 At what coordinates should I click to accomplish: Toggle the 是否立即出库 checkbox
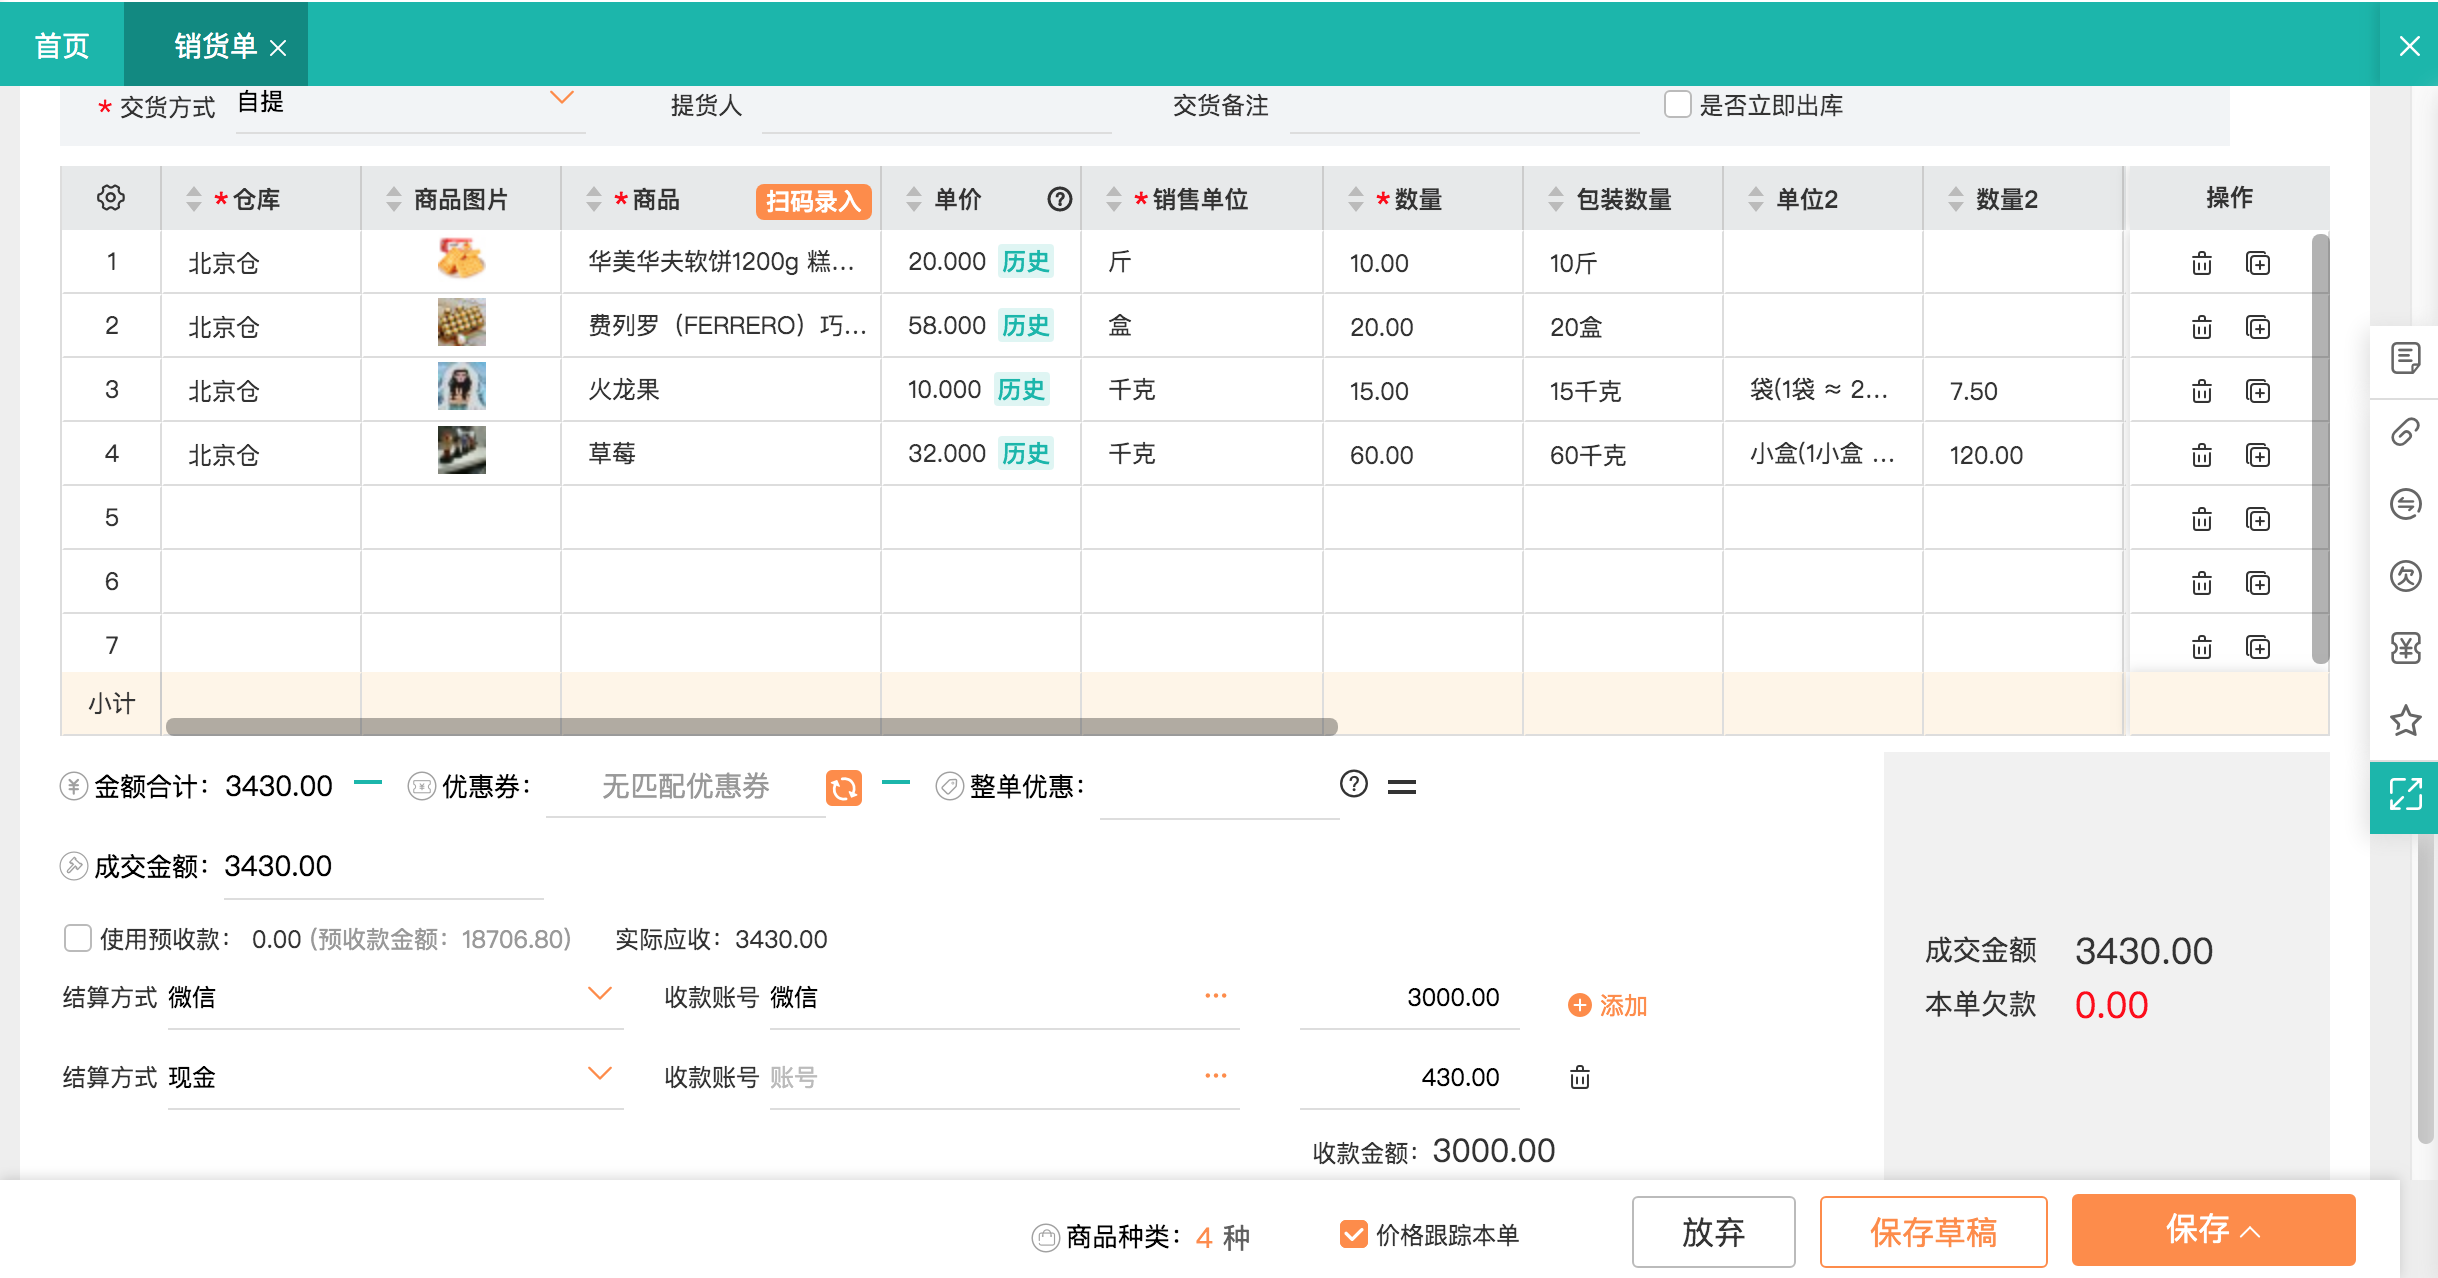[1679, 103]
